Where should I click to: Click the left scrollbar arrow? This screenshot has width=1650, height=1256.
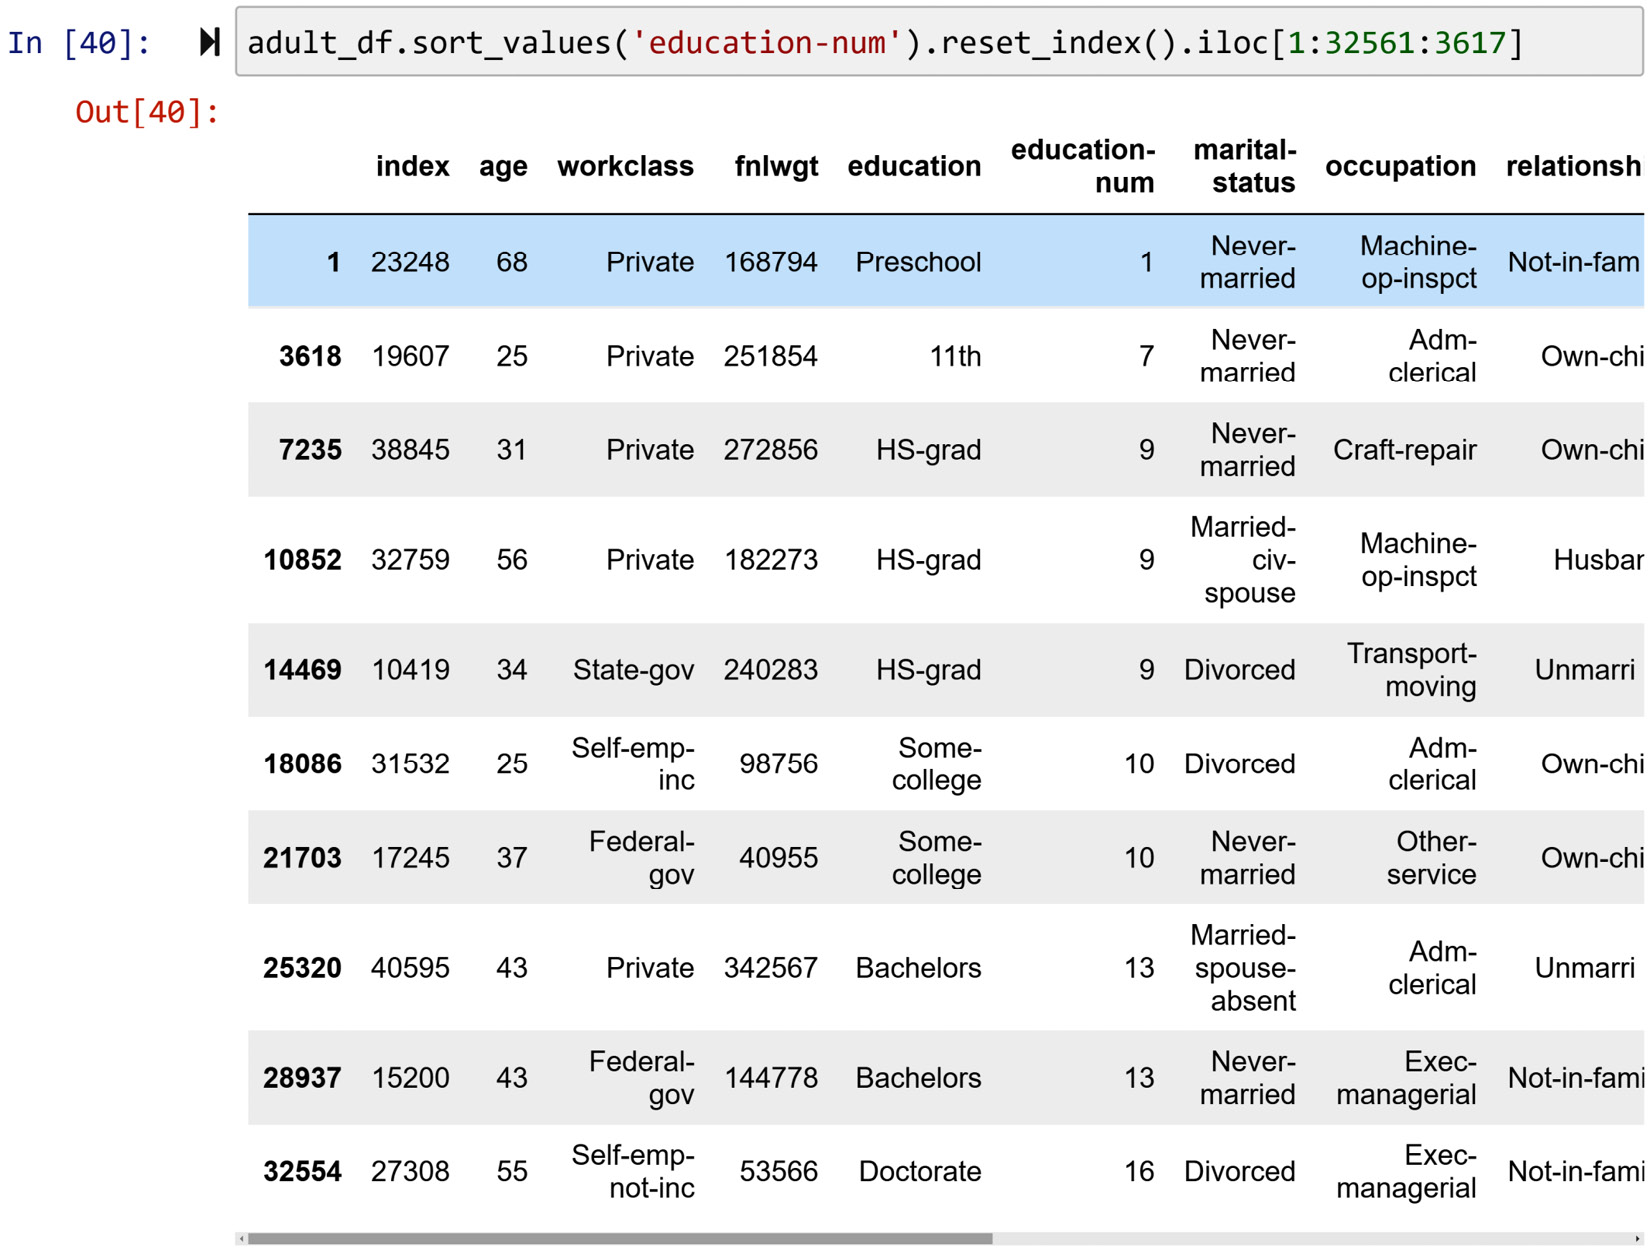tap(243, 1240)
